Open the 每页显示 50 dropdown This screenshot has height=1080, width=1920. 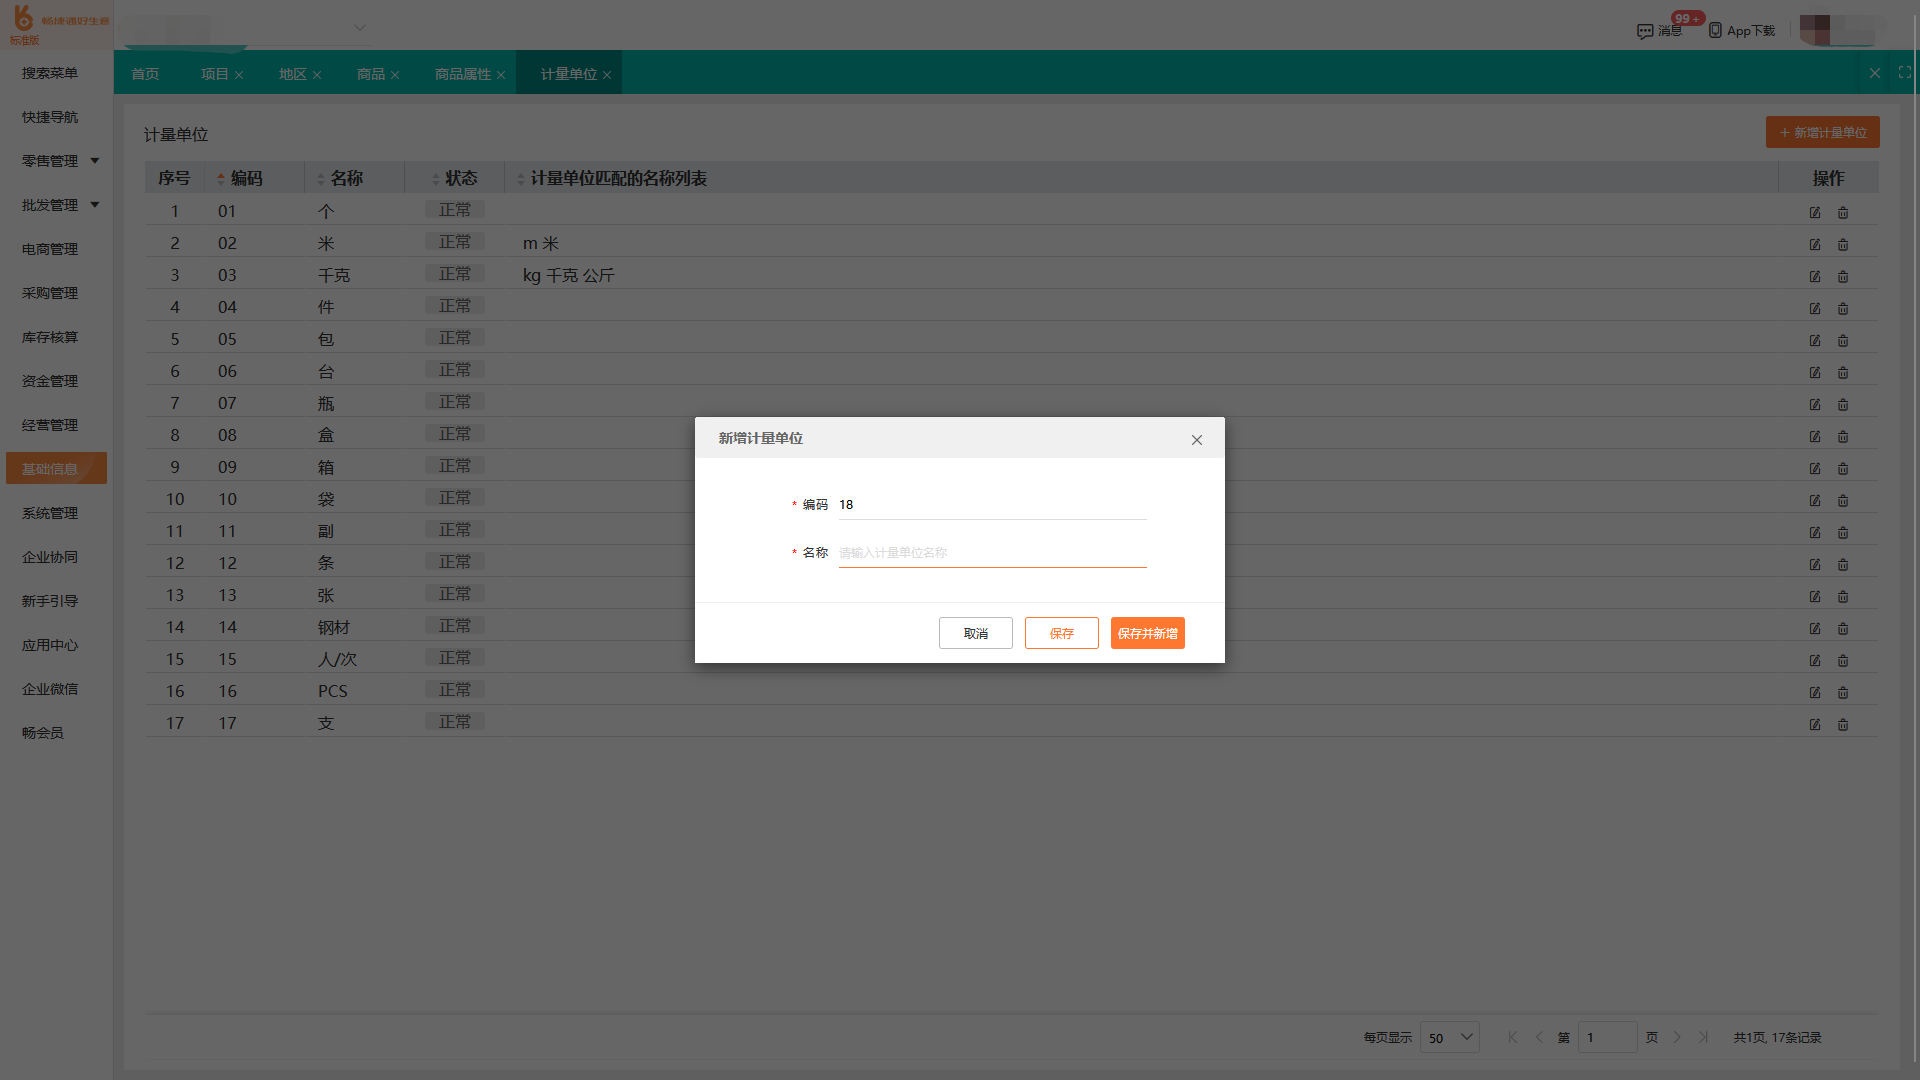[x=1449, y=1036]
